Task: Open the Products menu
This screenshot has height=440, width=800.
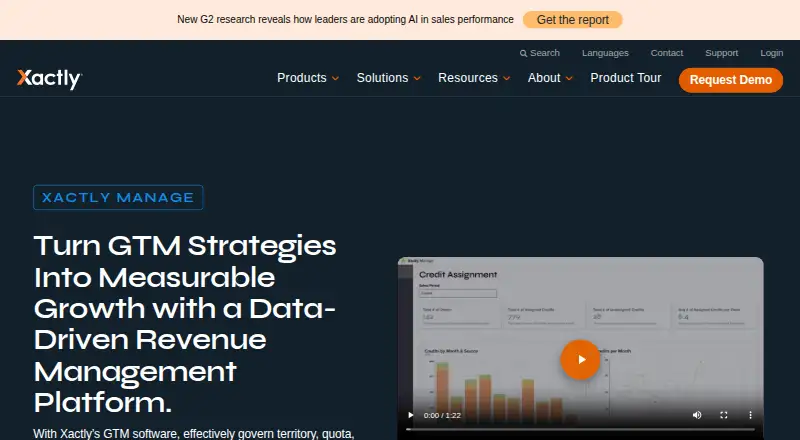Action: (302, 78)
